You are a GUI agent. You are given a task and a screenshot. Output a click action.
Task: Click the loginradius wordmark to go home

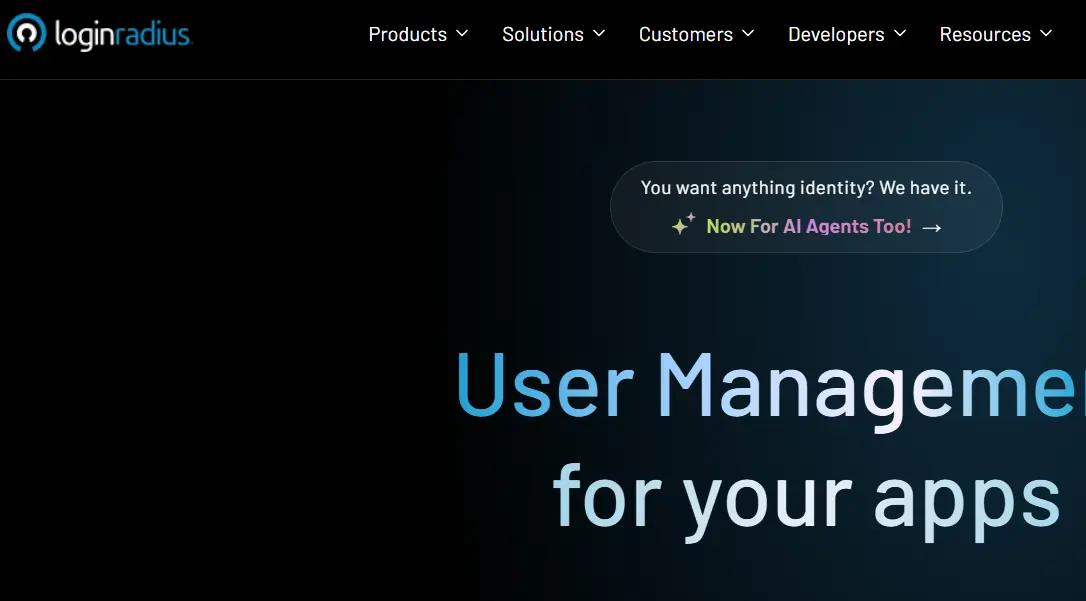point(122,33)
